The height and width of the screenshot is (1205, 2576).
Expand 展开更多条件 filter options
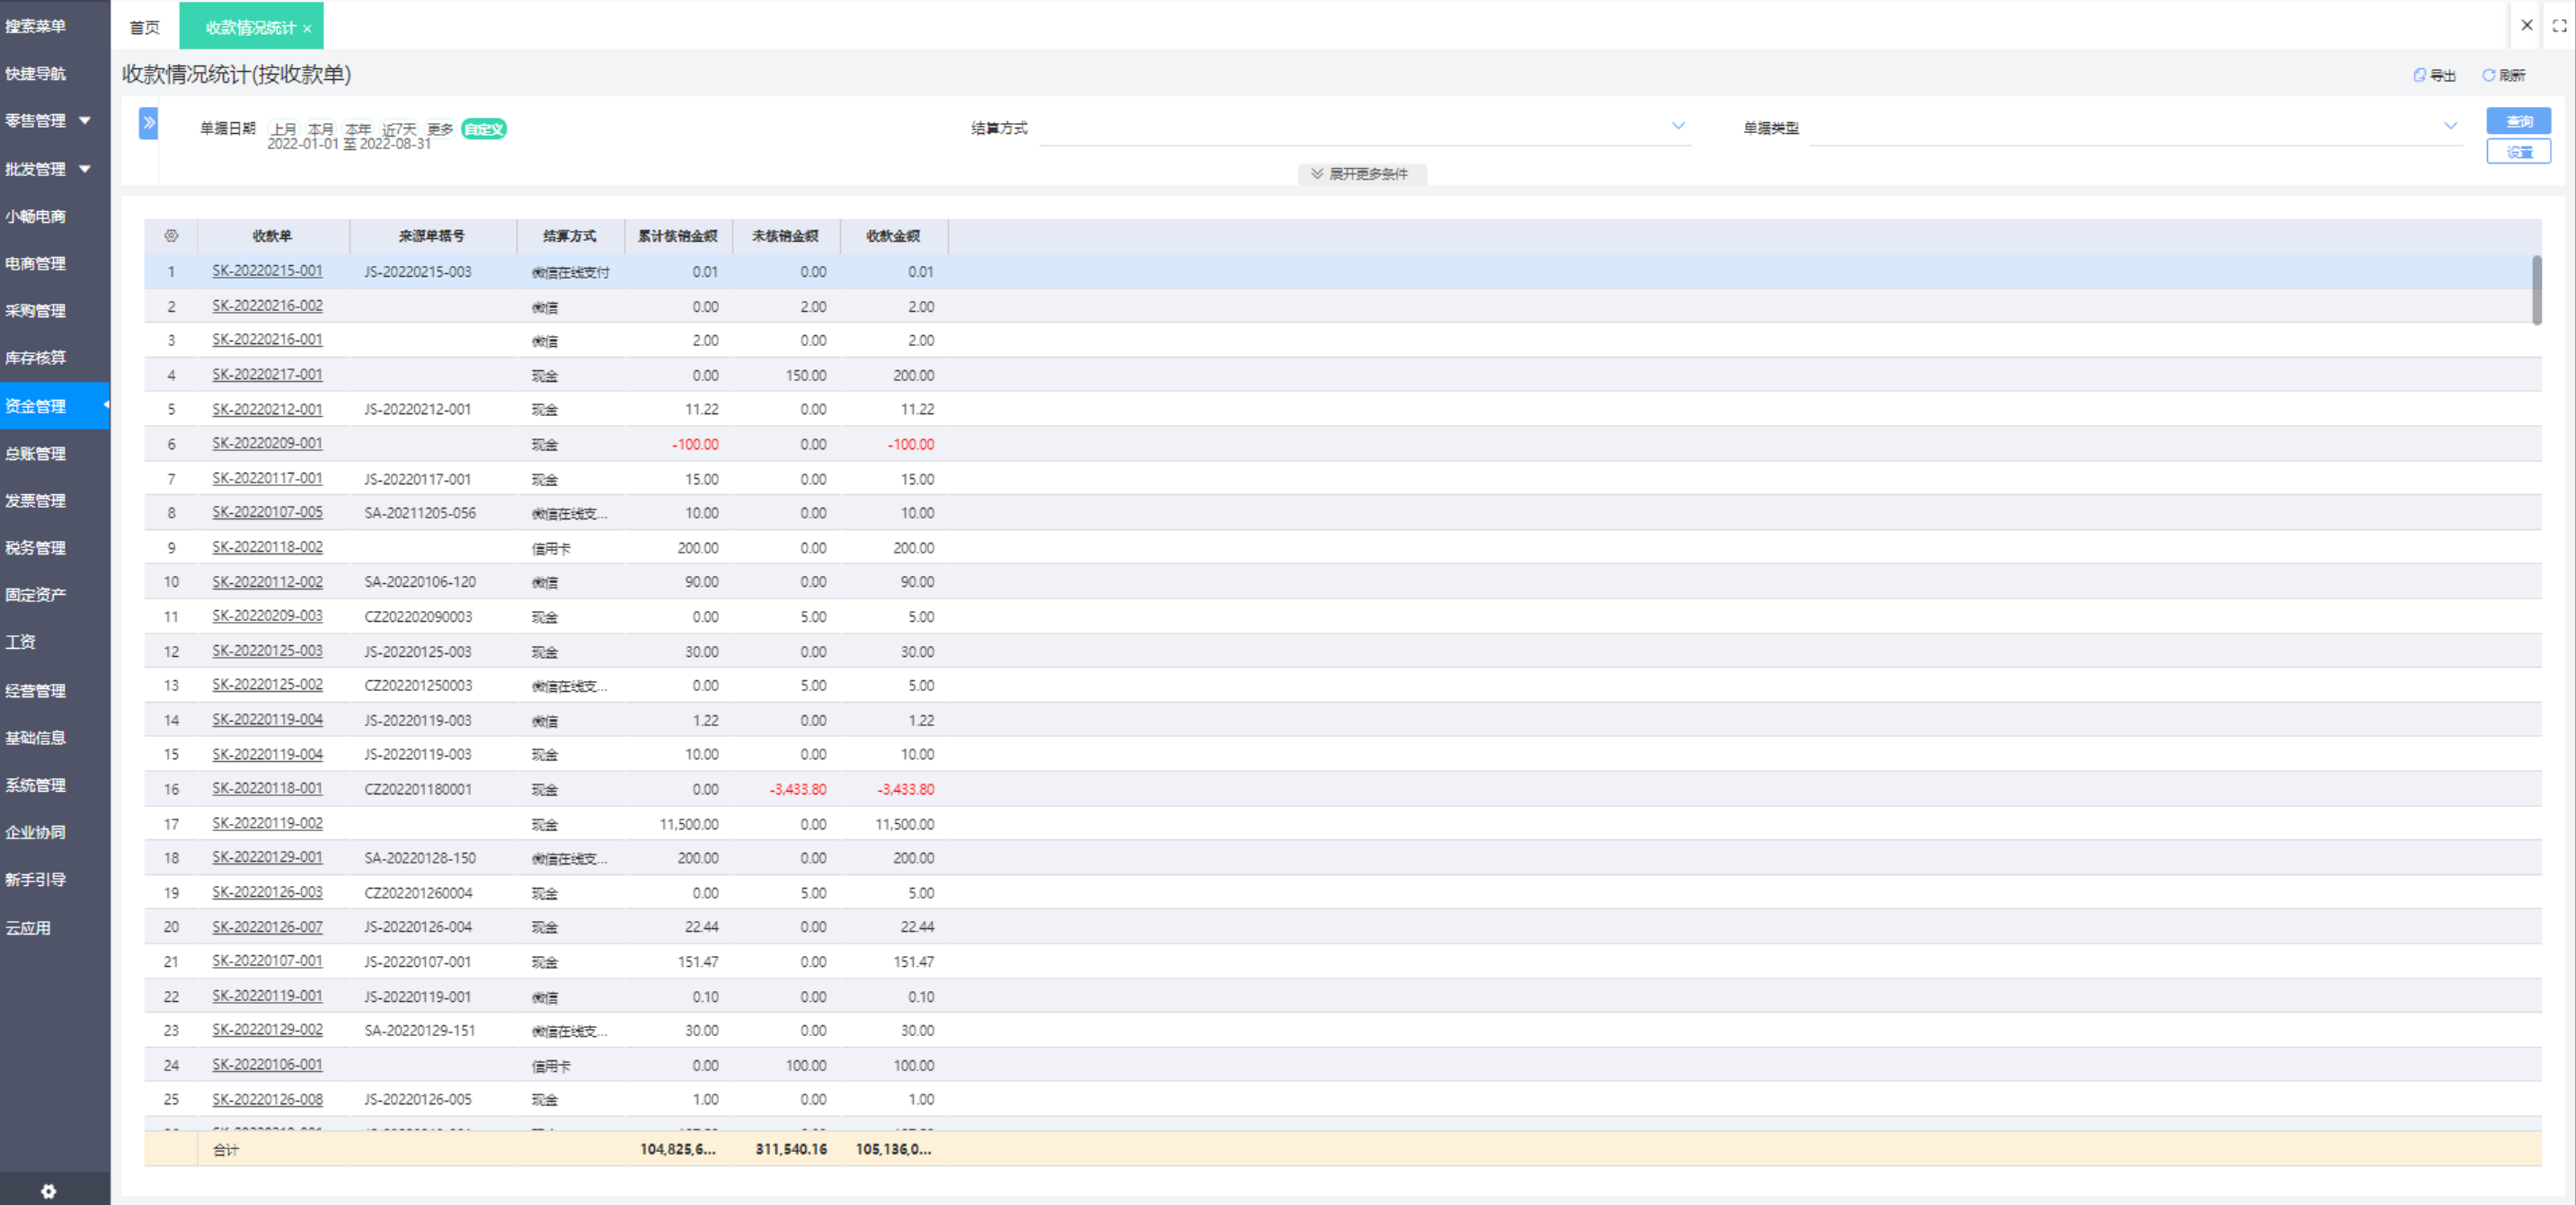1364,171
